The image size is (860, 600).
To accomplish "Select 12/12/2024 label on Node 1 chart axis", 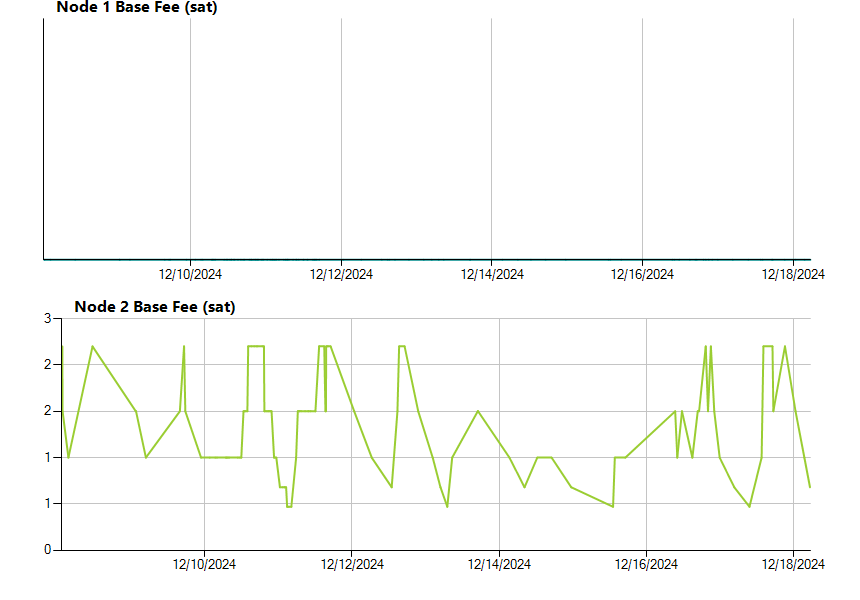I will click(x=341, y=274).
